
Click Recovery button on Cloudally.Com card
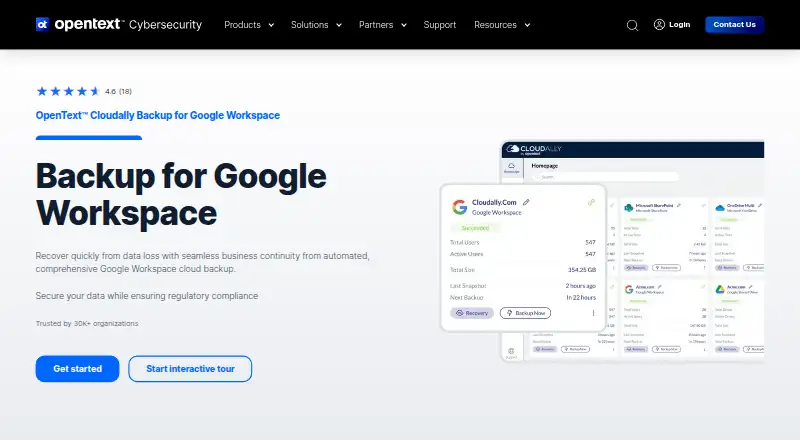pos(472,313)
